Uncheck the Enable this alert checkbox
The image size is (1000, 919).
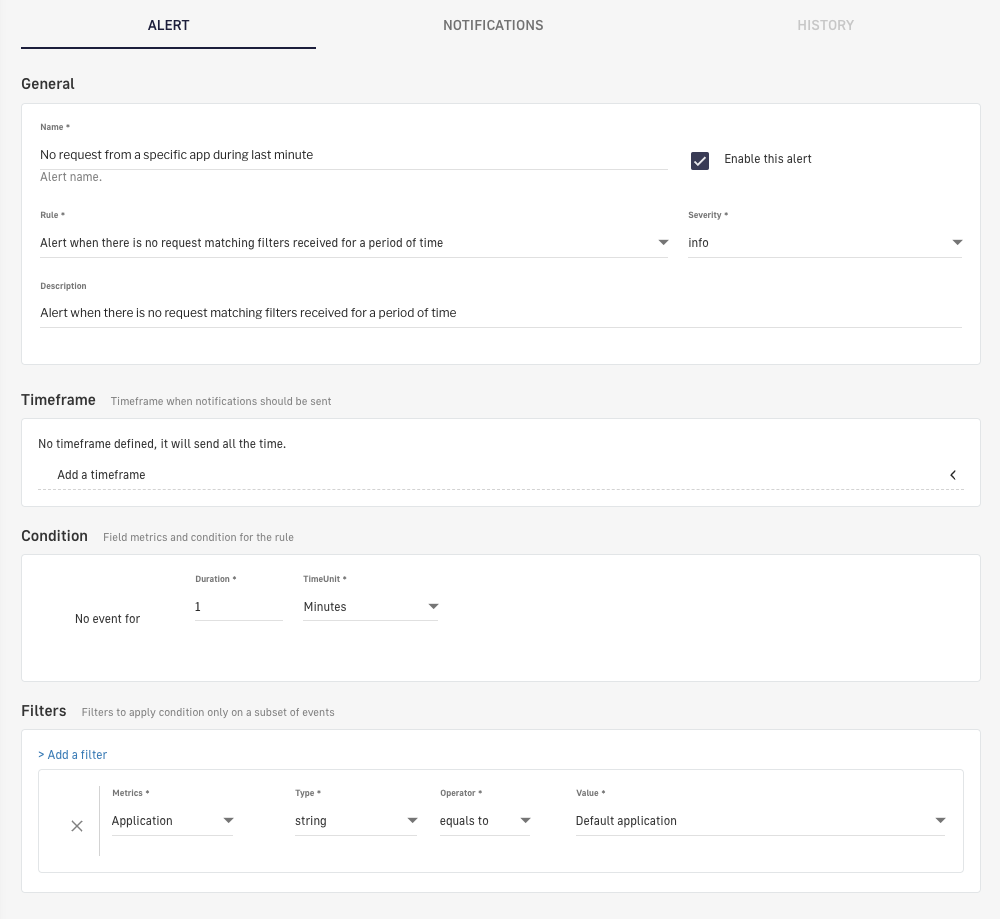(x=700, y=160)
